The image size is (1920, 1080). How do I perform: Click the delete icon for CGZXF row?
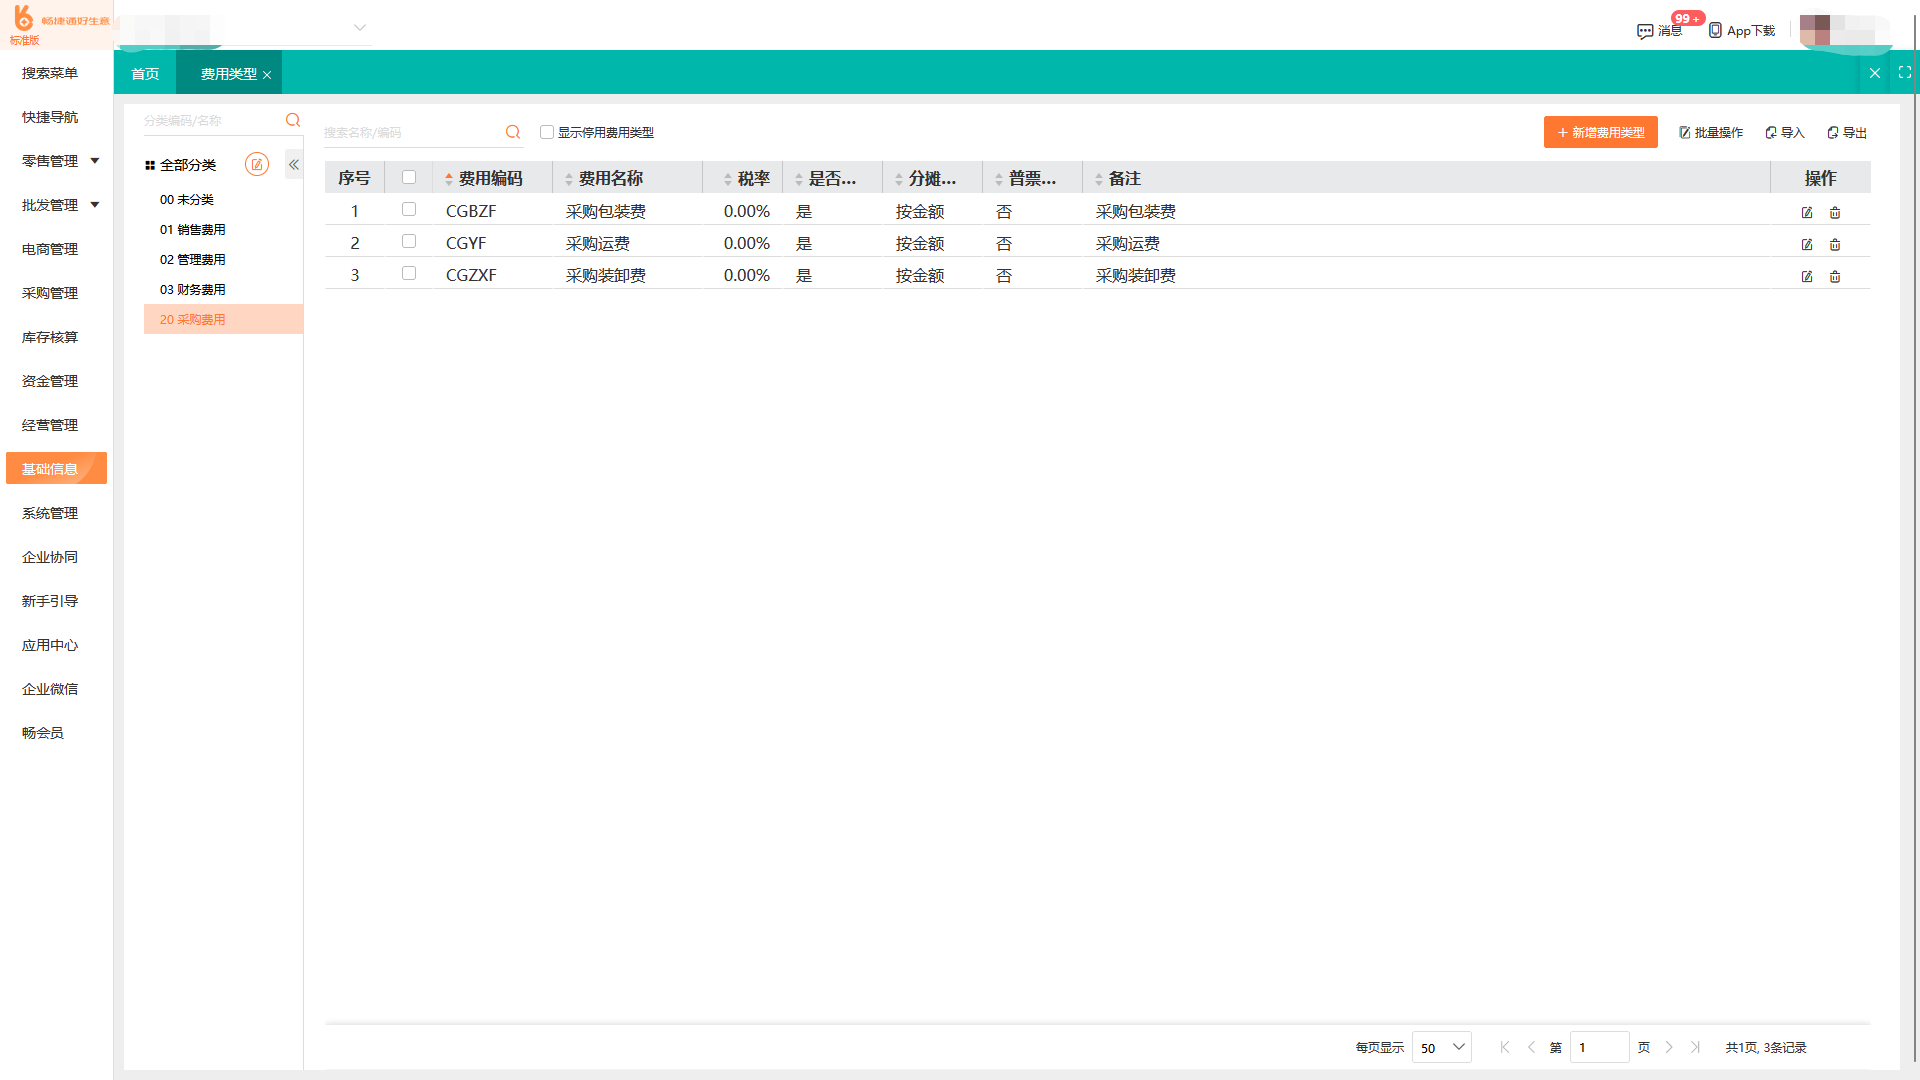point(1836,274)
